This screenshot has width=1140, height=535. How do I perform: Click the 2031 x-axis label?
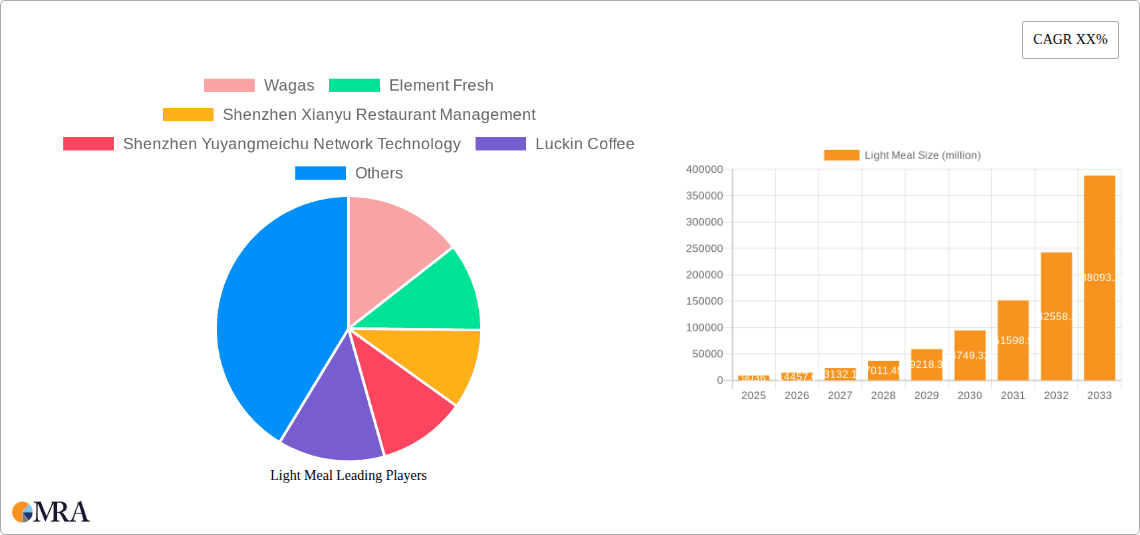(x=1013, y=395)
